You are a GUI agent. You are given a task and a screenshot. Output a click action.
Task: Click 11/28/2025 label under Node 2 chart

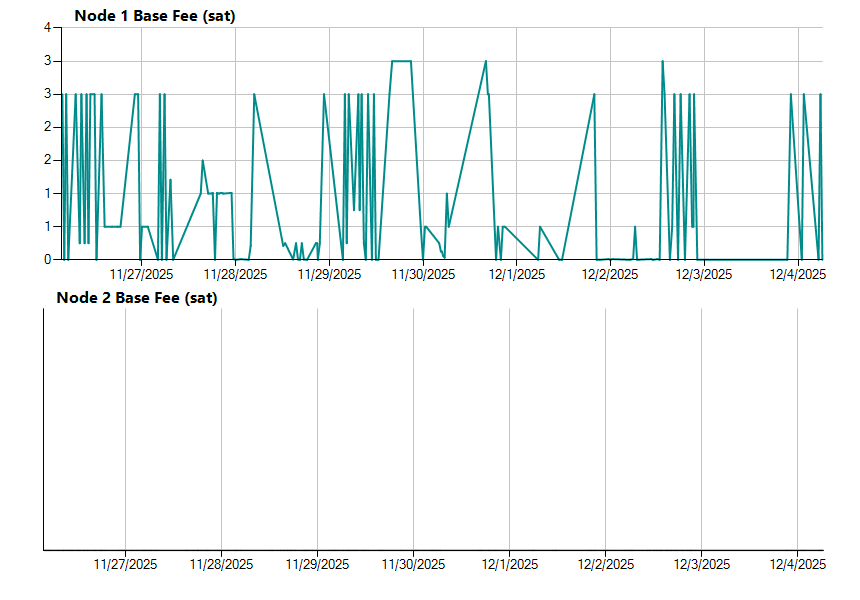tap(221, 564)
